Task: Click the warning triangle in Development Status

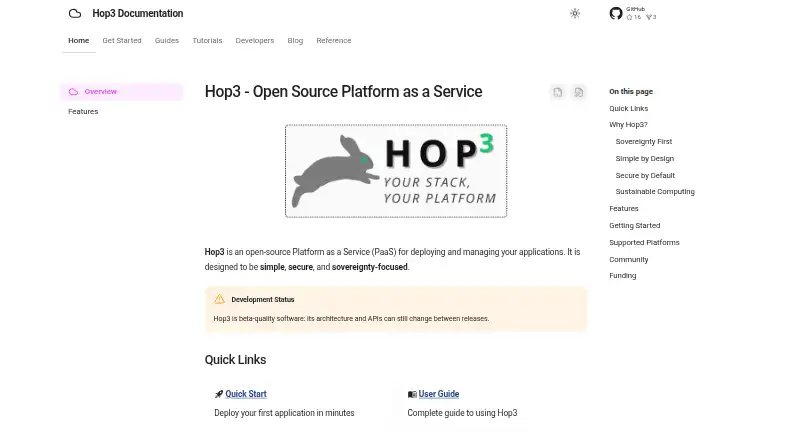Action: pos(219,299)
